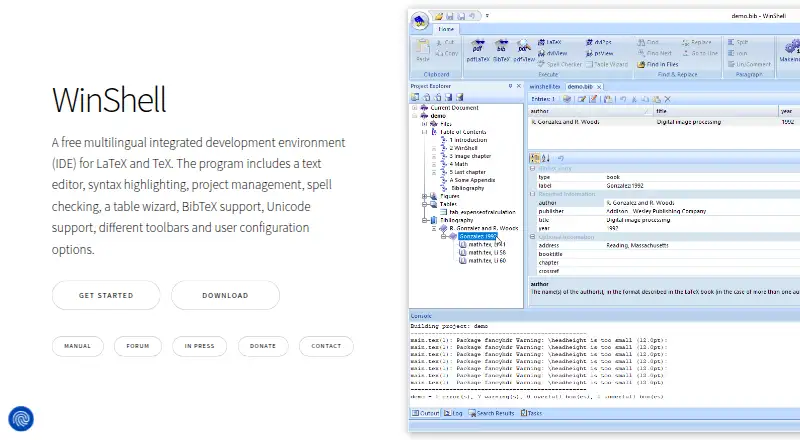Click Un/Comment in Paragraph group
This screenshot has height=440, width=800.
click(x=749, y=64)
